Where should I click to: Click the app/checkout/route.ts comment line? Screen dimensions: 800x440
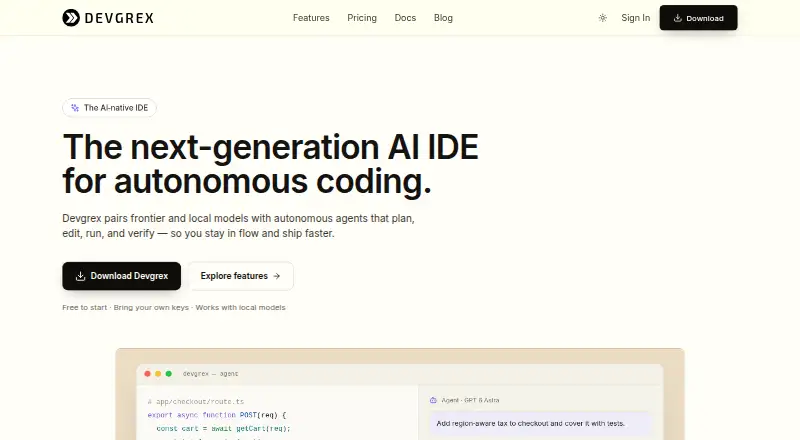(196, 402)
